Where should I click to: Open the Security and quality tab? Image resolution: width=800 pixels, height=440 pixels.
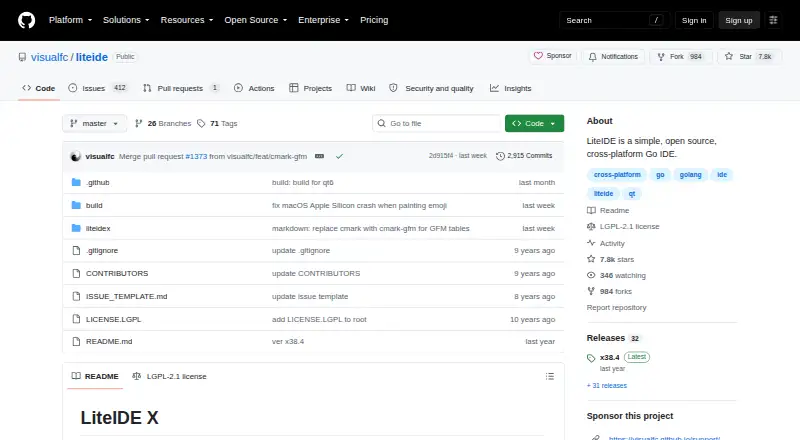(x=432, y=88)
